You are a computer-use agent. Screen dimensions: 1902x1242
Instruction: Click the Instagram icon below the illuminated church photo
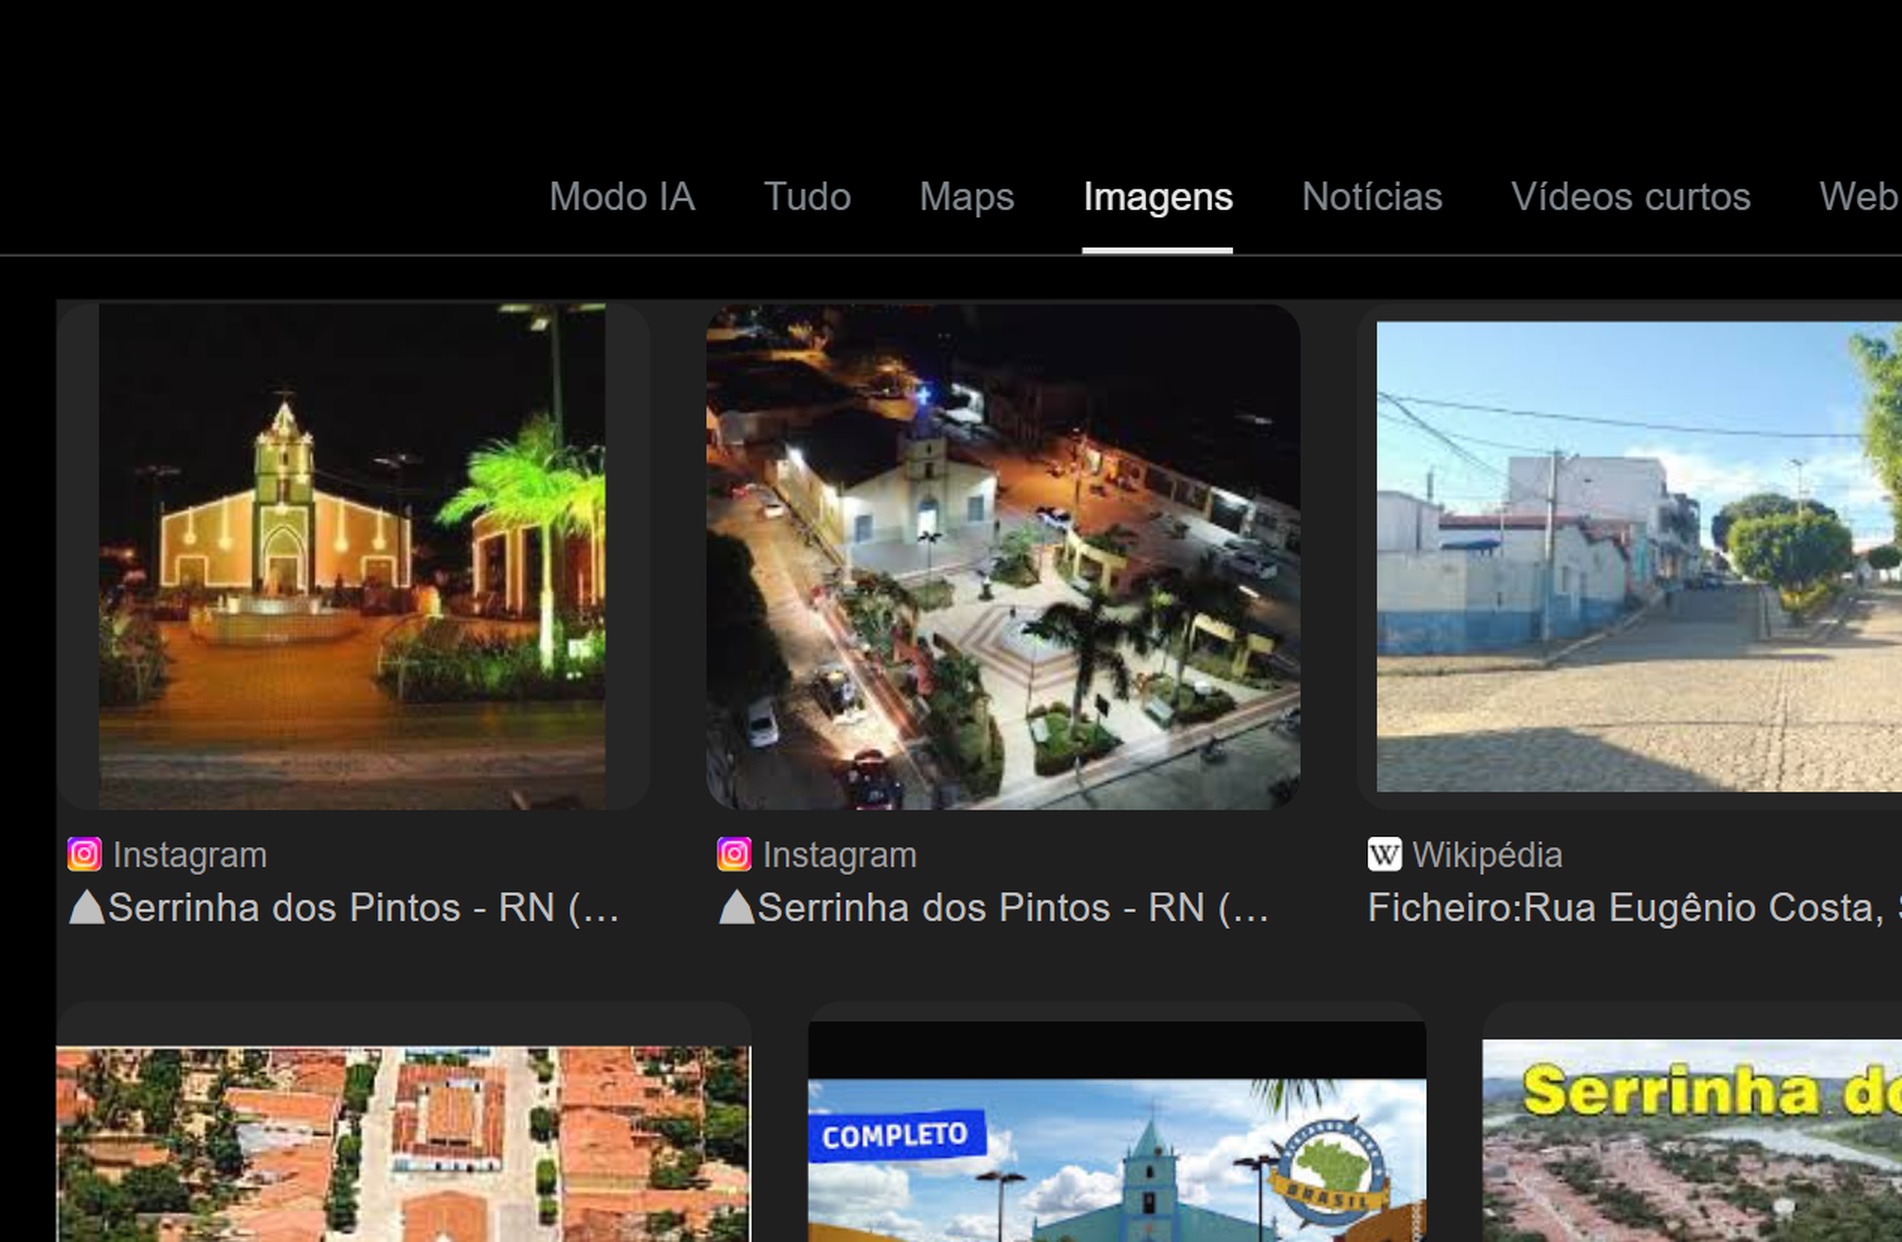point(84,854)
